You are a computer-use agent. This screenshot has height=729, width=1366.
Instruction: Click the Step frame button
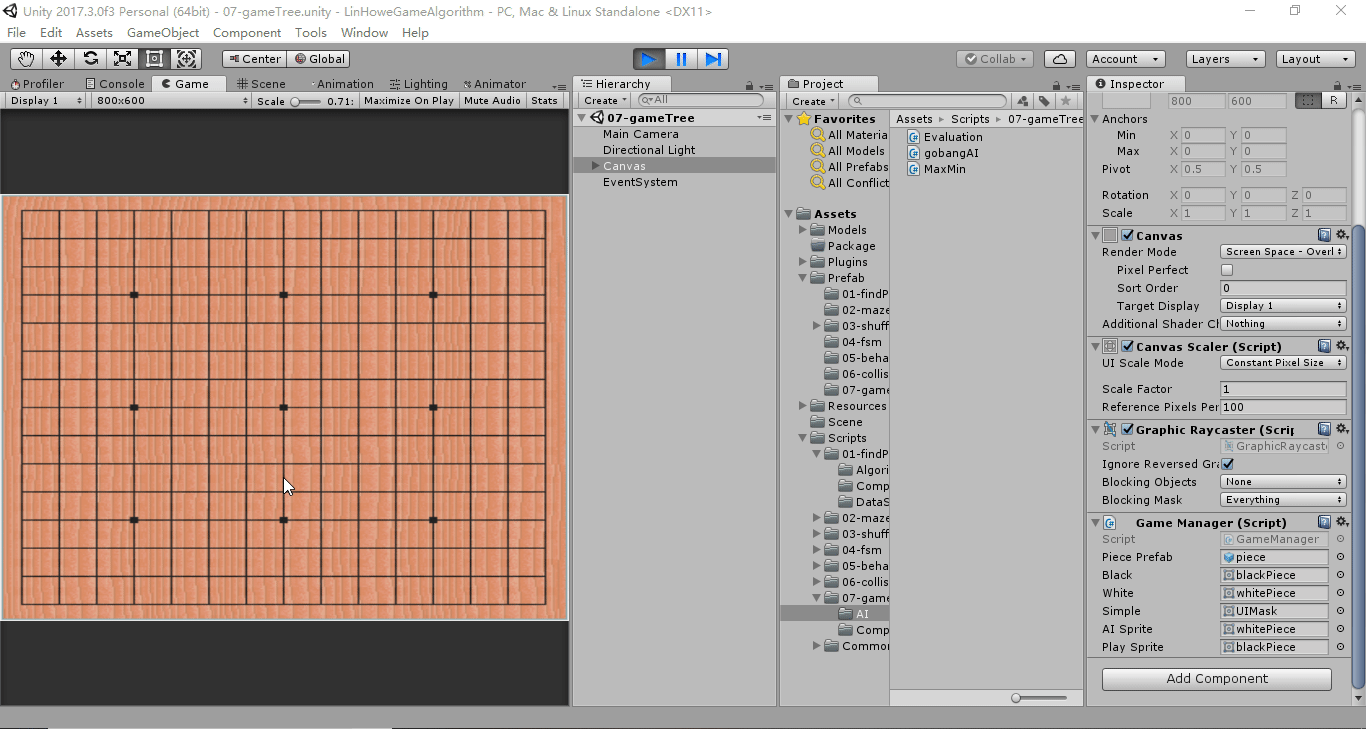coord(713,59)
